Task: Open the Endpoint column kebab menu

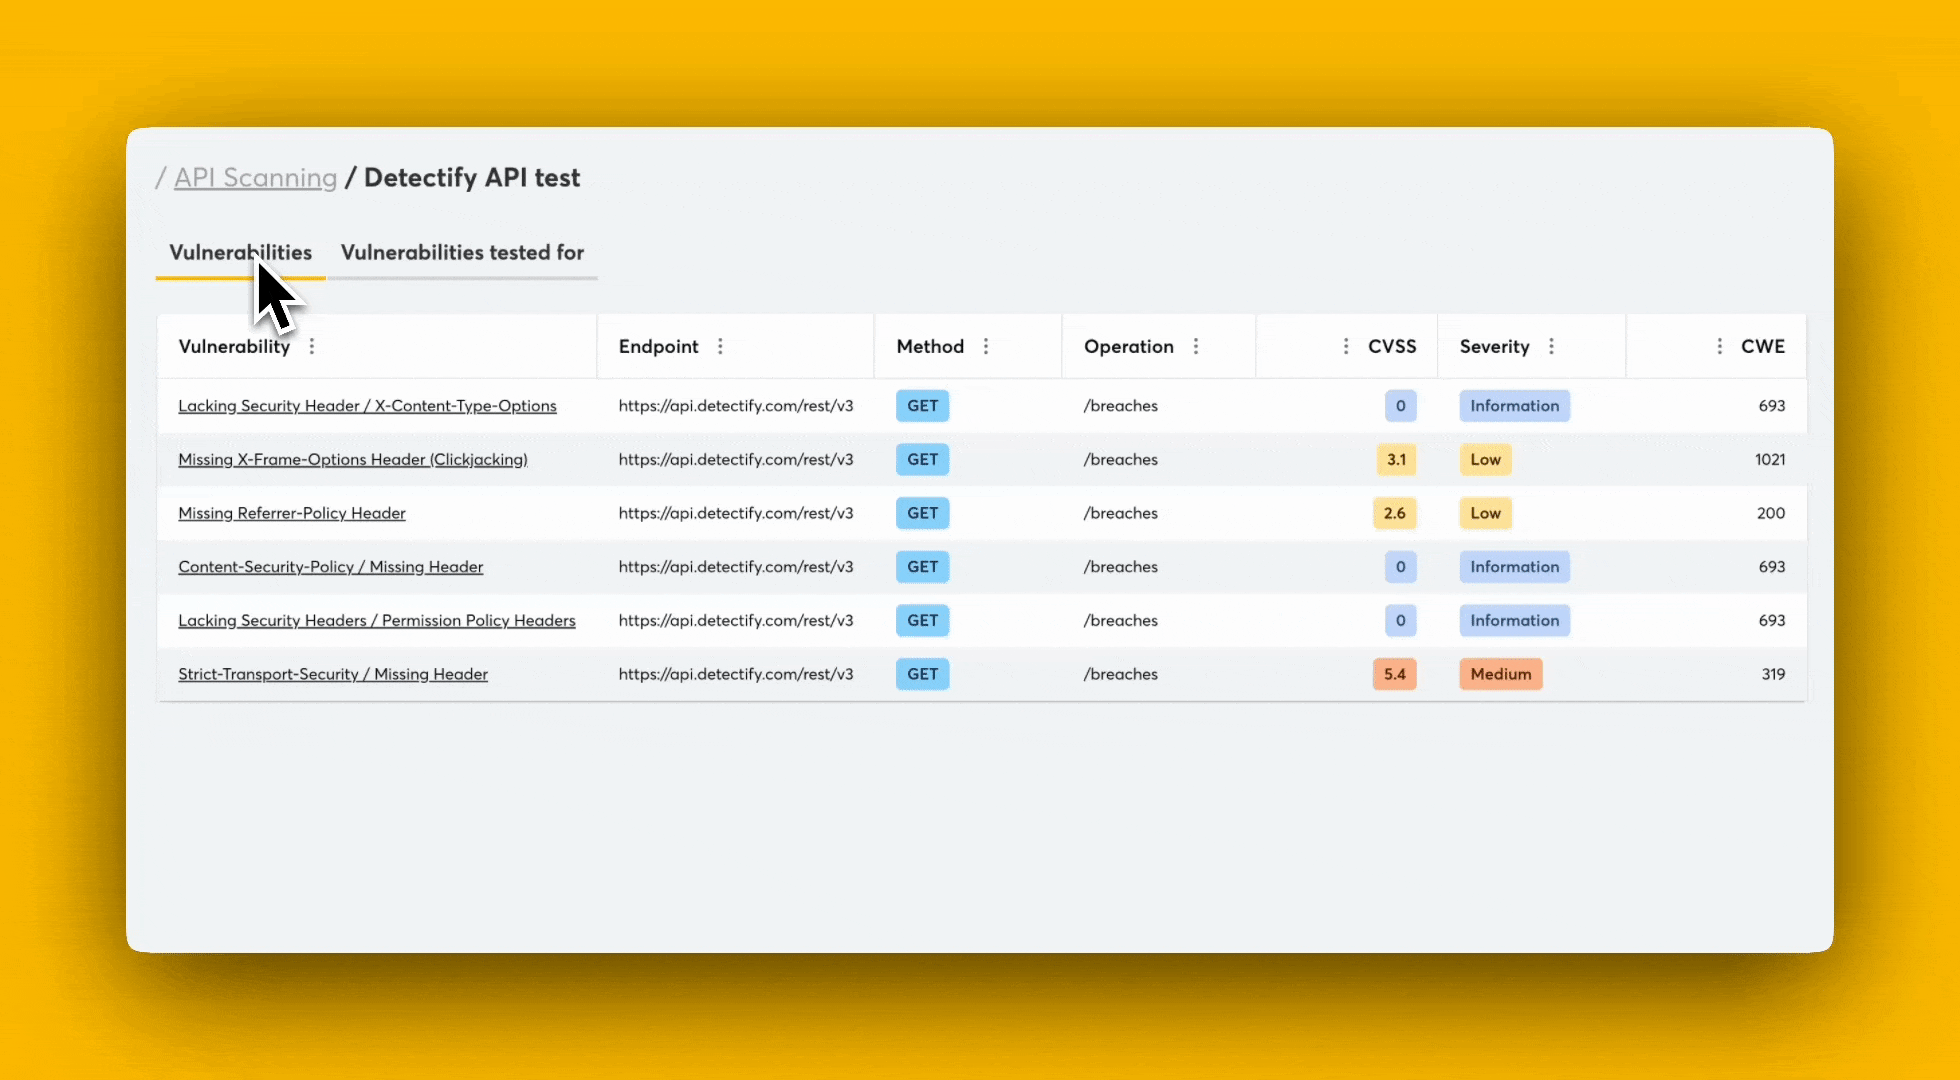Action: 720,346
